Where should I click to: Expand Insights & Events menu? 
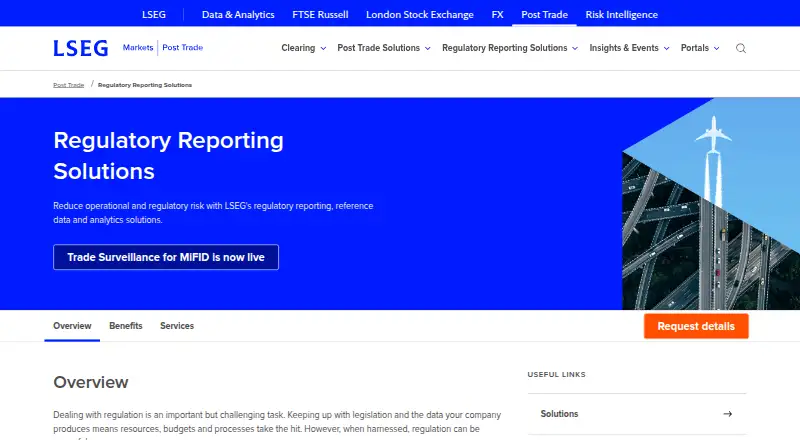coord(629,48)
